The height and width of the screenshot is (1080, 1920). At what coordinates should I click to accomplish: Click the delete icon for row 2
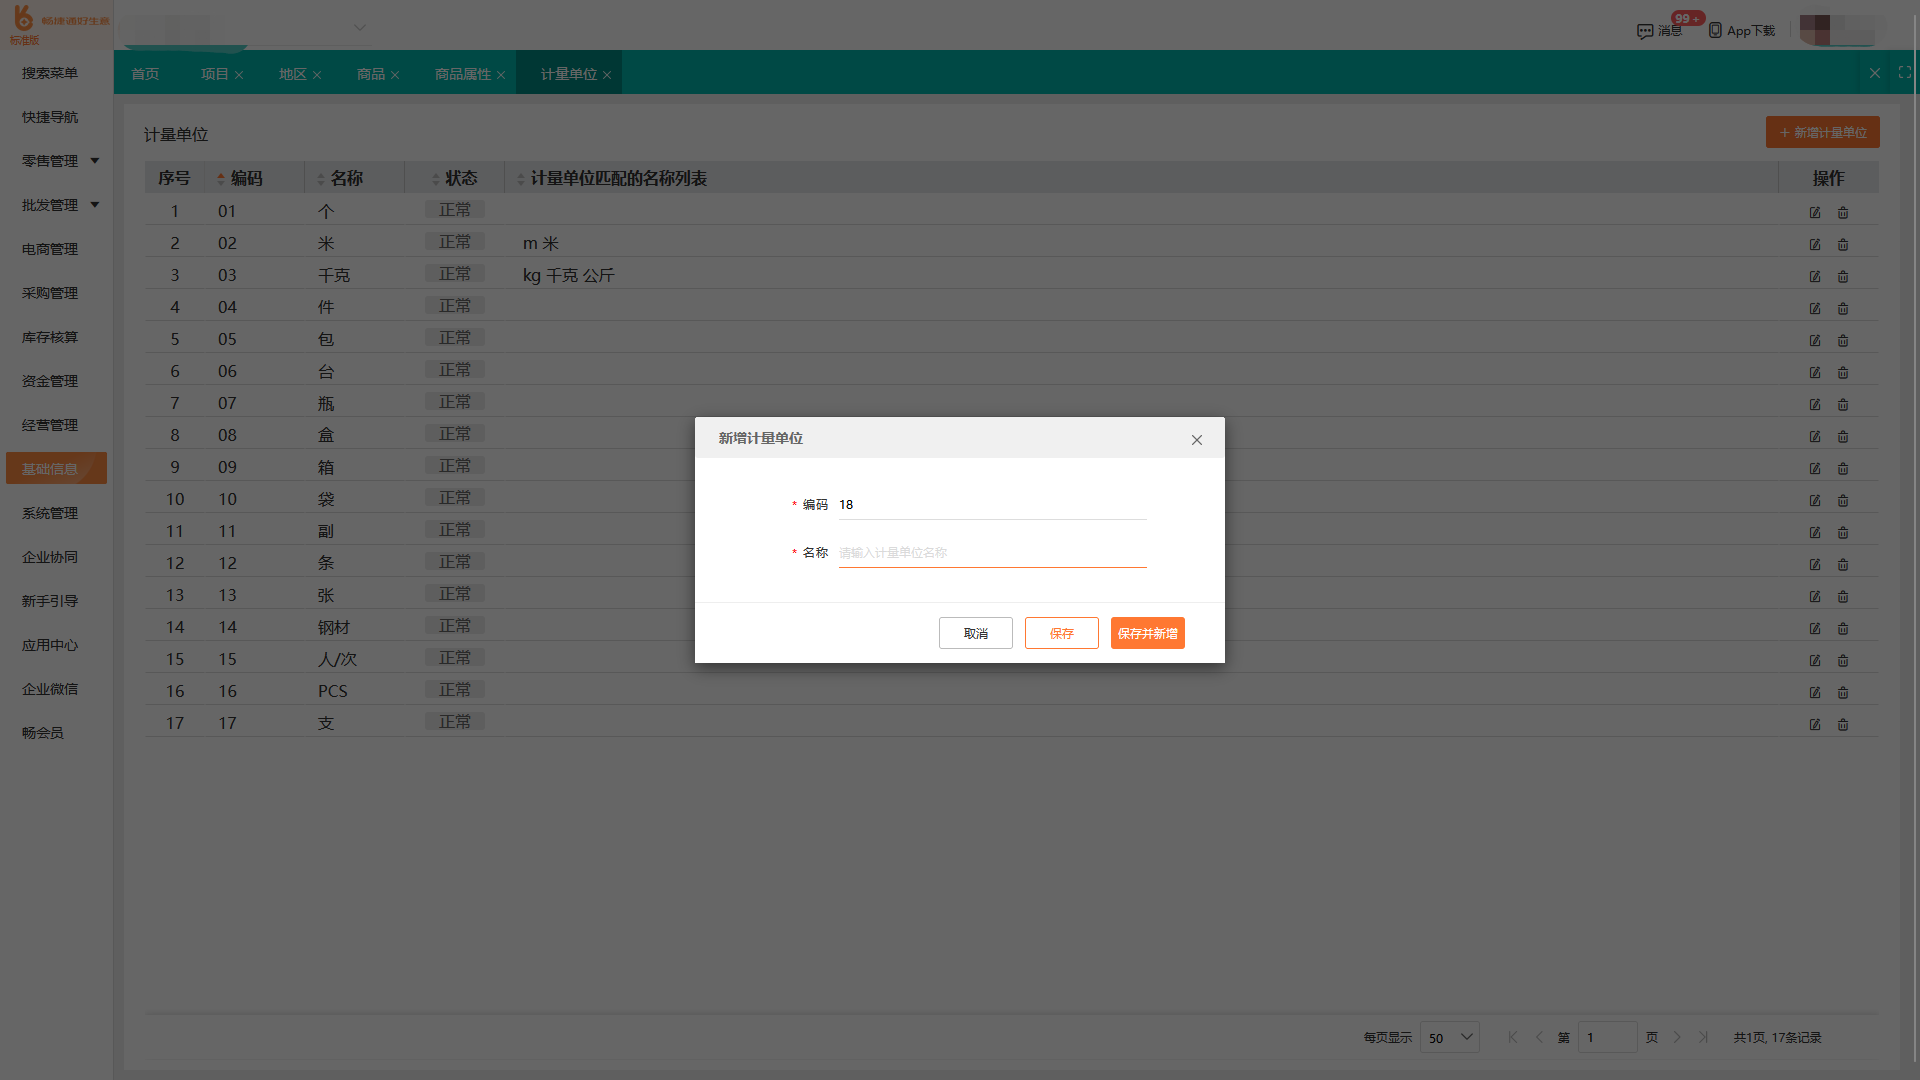tap(1844, 244)
